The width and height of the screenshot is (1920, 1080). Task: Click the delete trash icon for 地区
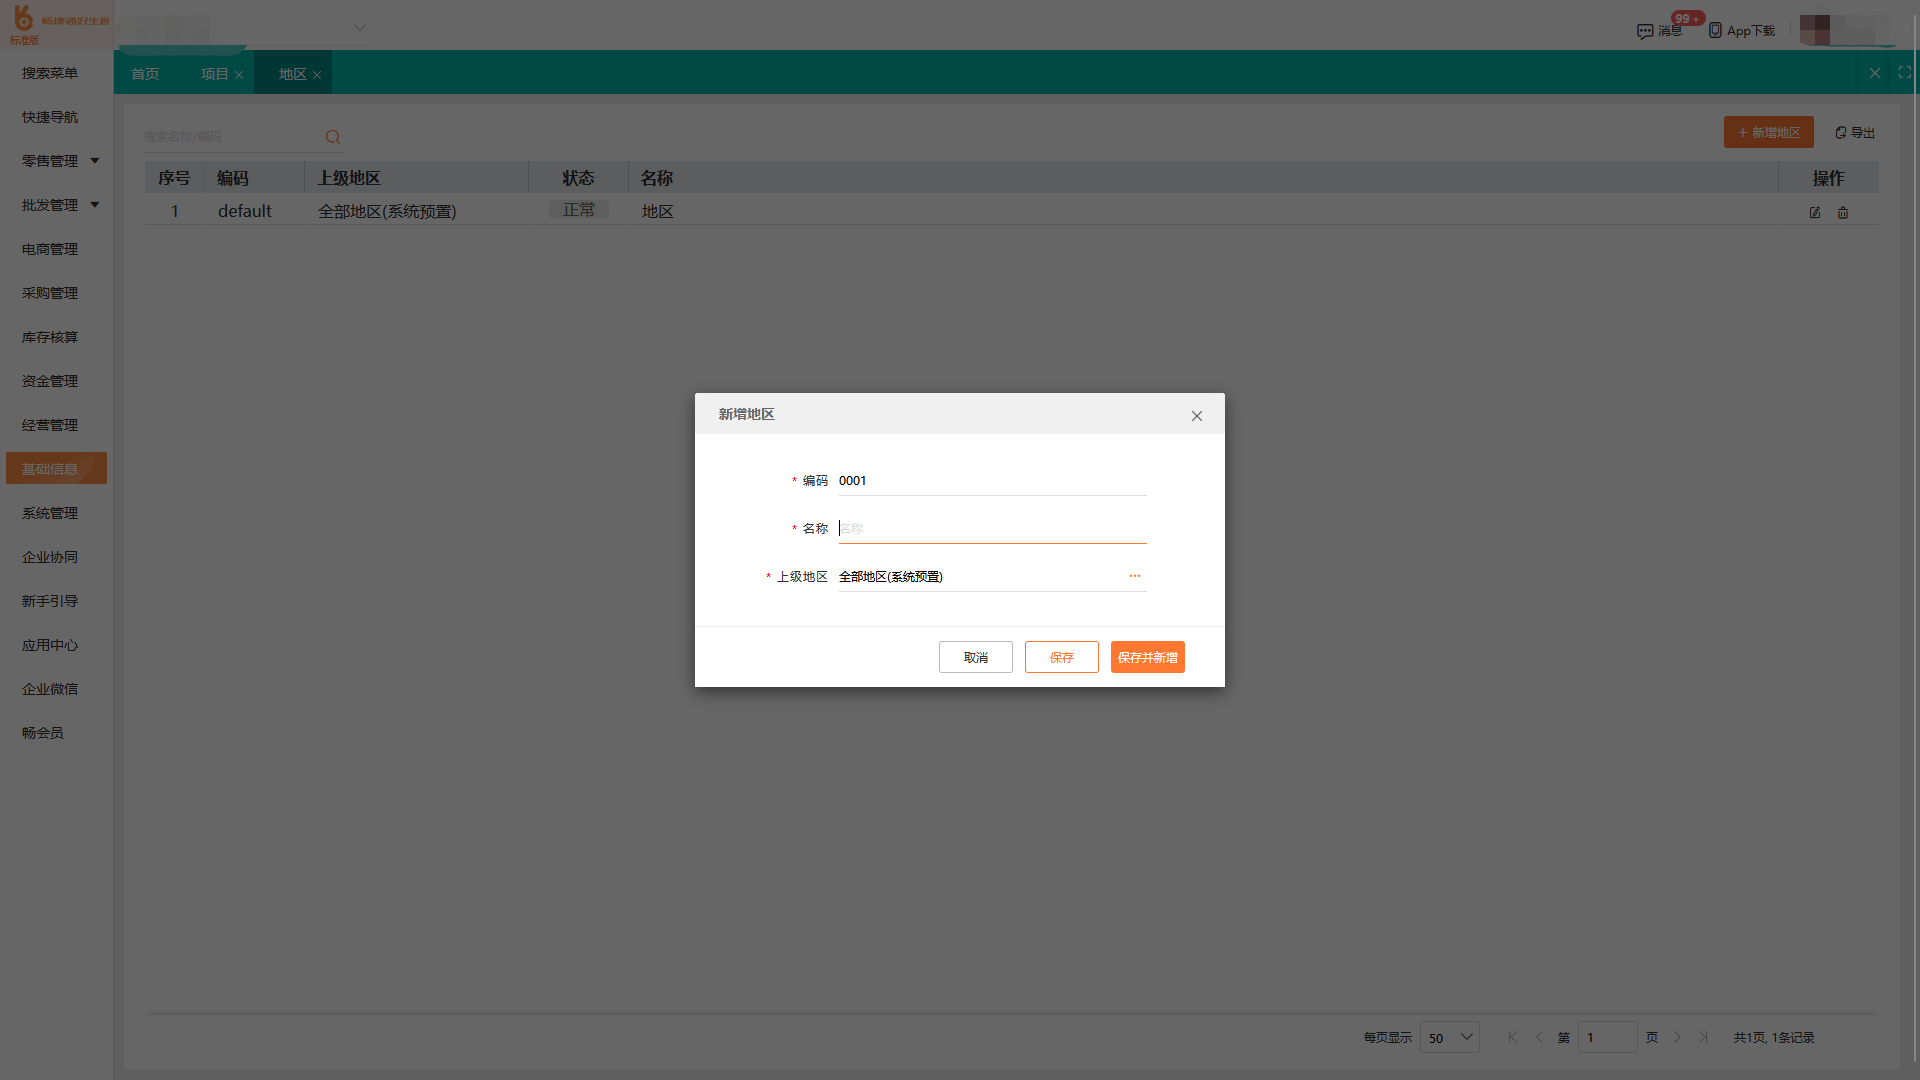click(x=1842, y=212)
